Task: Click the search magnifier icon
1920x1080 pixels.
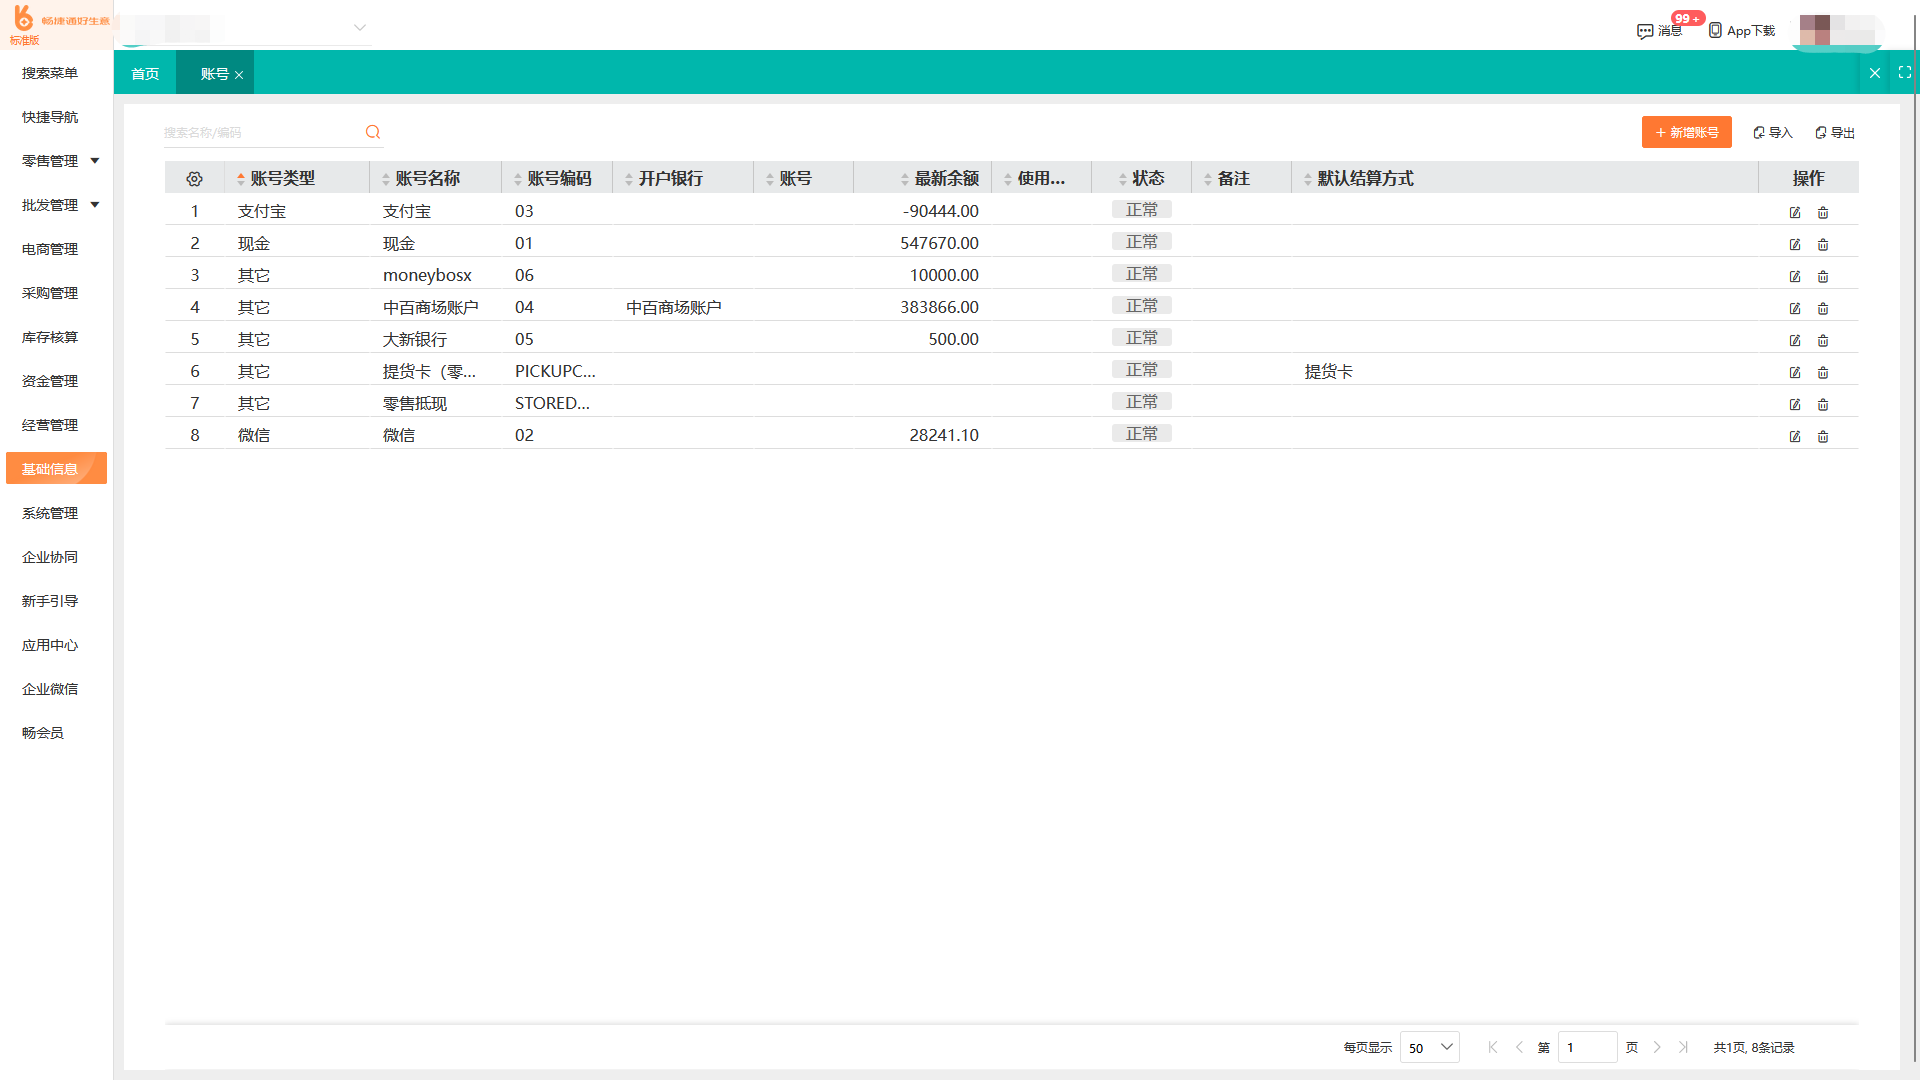Action: click(x=373, y=131)
